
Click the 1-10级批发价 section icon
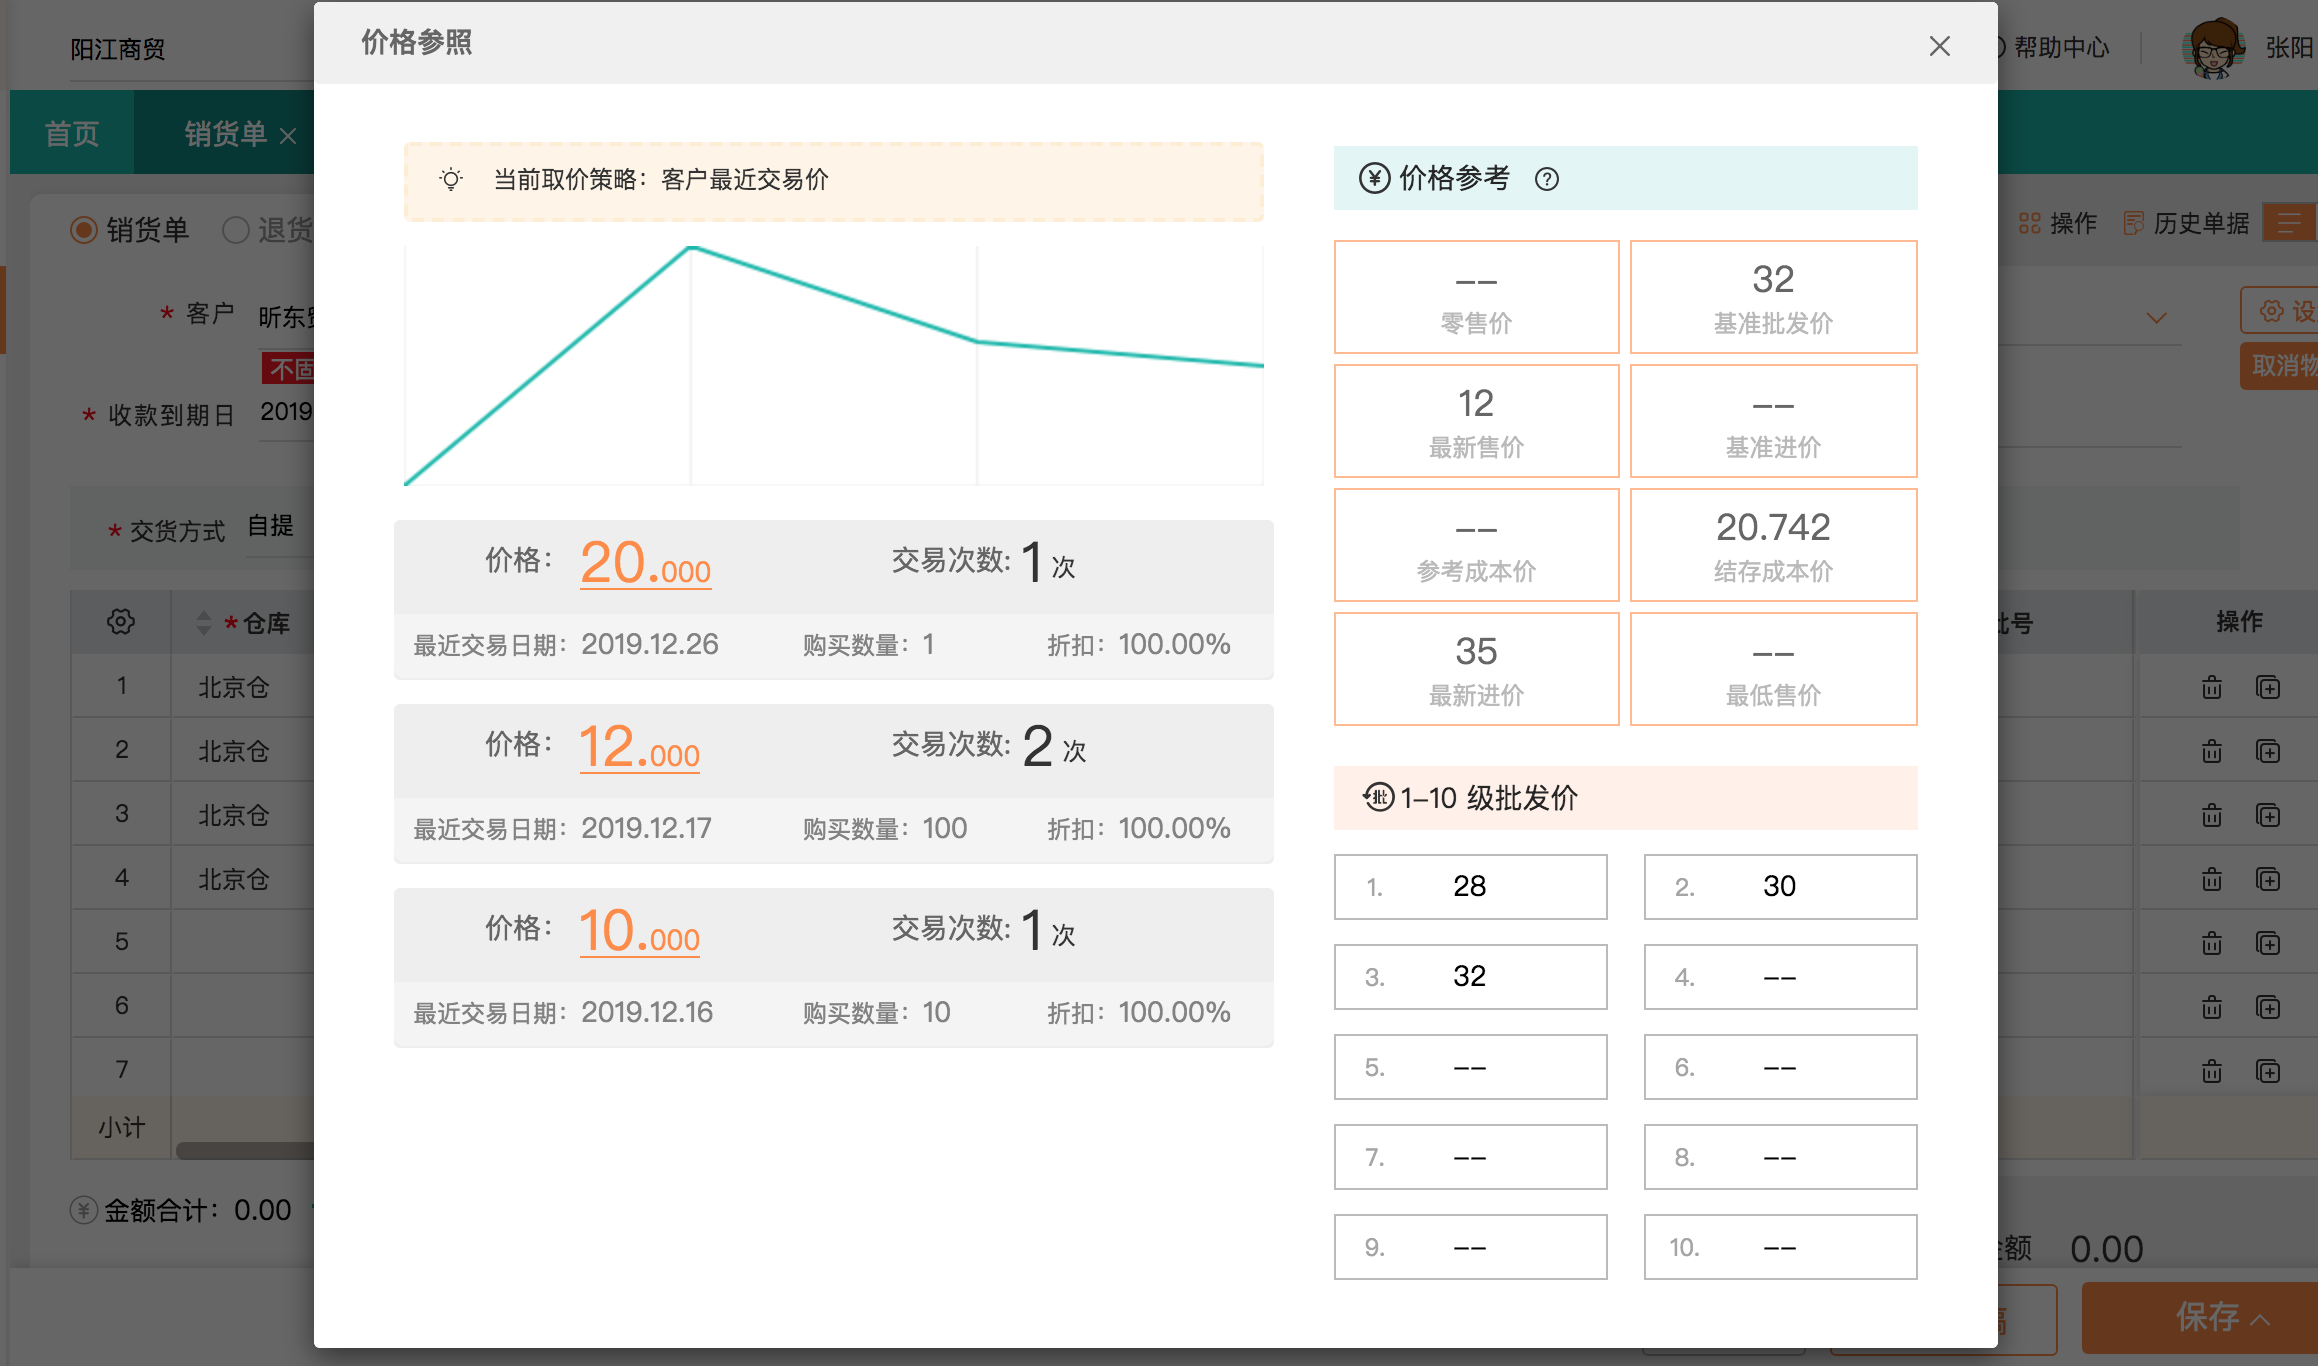coord(1370,797)
